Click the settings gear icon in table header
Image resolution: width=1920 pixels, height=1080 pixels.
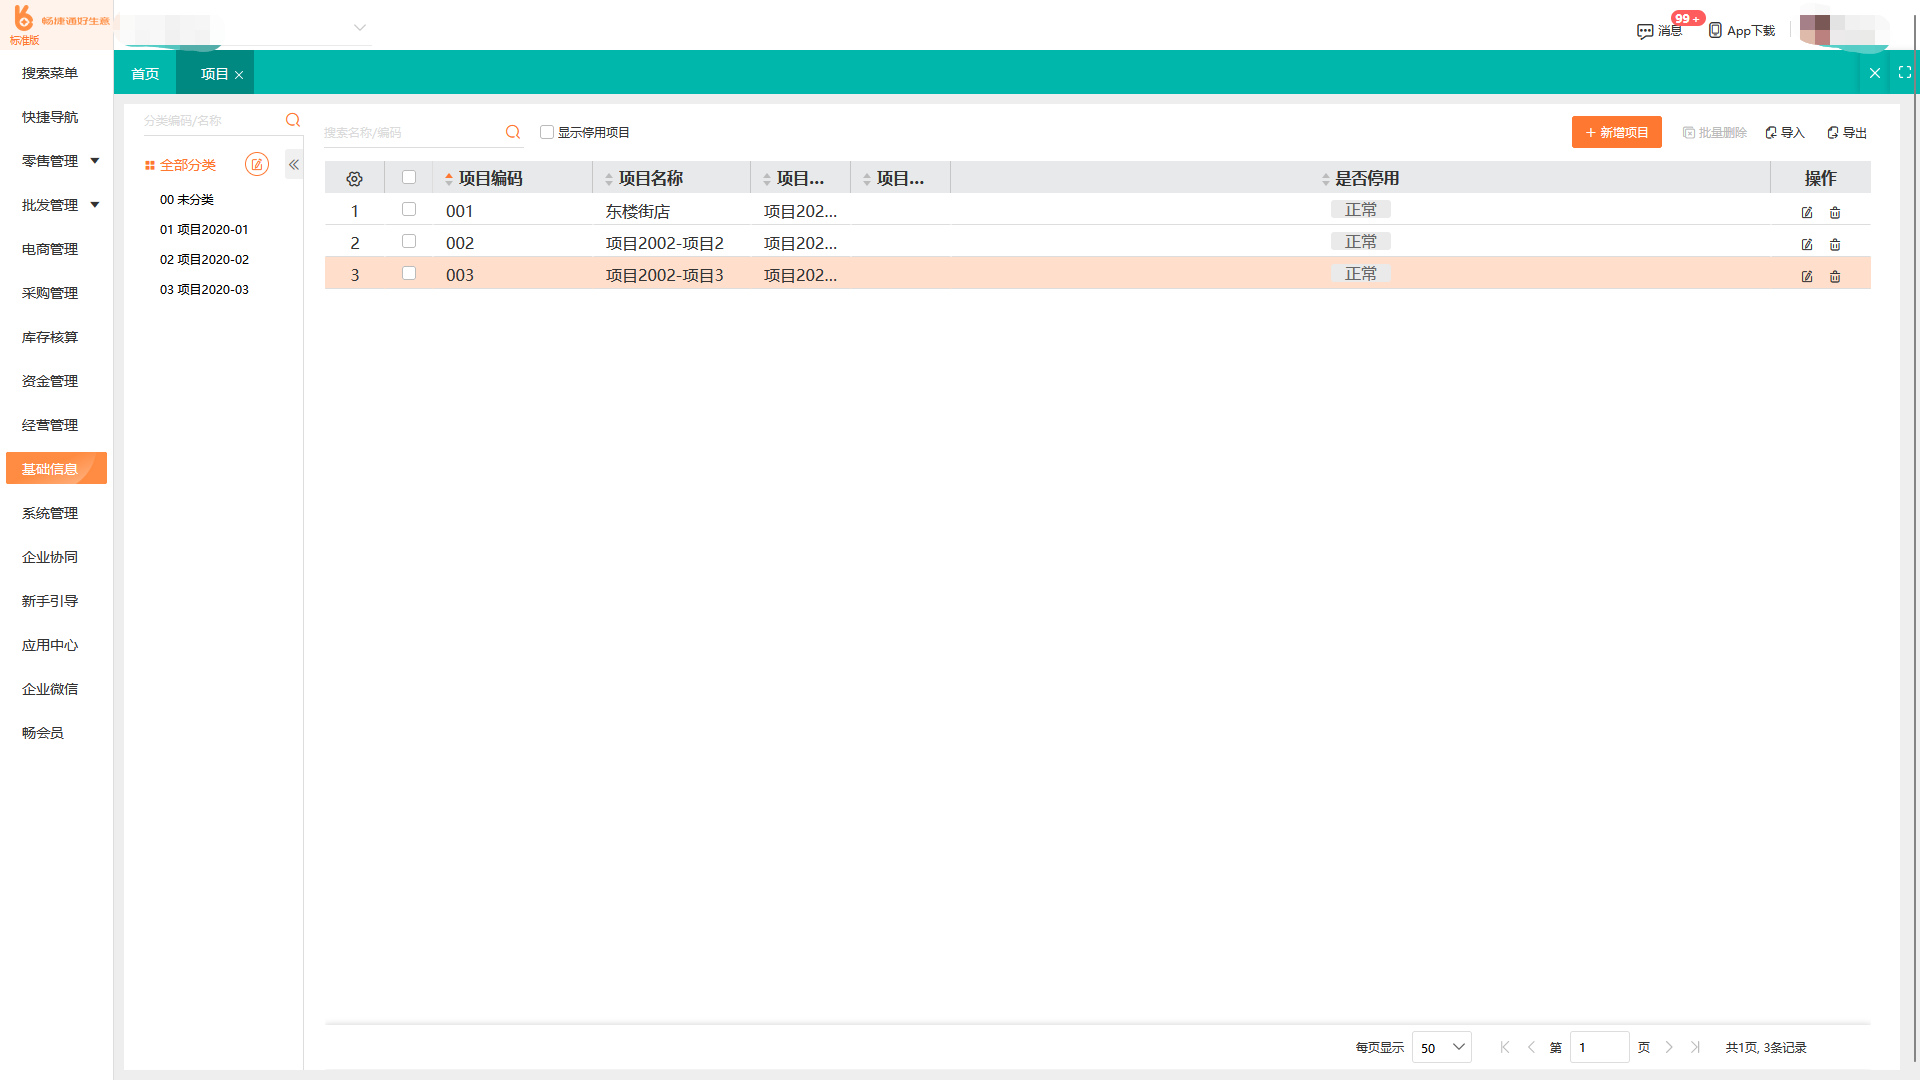tap(353, 178)
